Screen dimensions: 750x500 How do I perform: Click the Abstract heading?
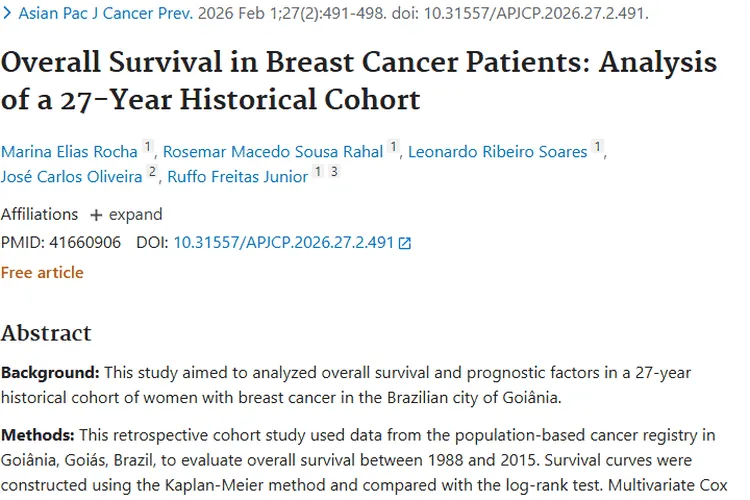pos(46,333)
